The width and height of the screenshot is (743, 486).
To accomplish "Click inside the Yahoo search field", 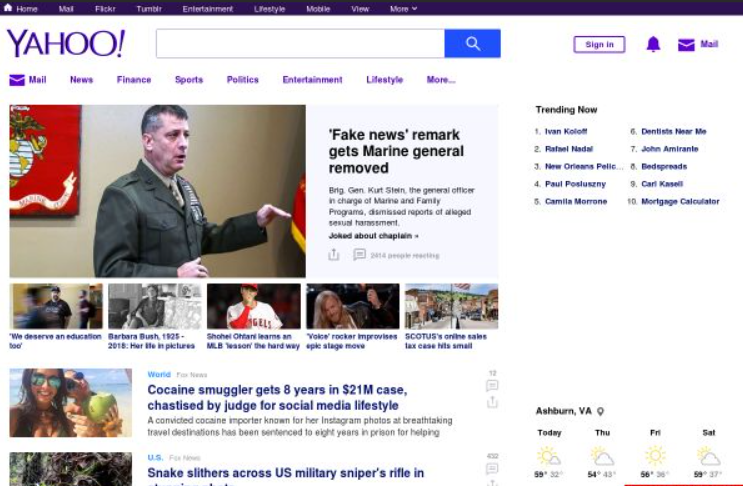I will [x=300, y=44].
